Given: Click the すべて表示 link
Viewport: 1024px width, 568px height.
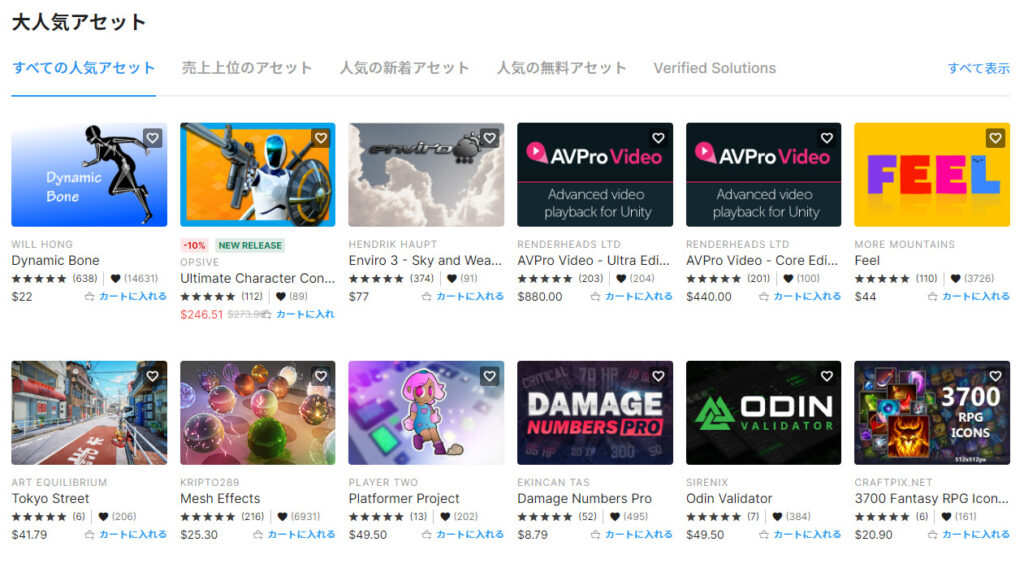Looking at the screenshot, I should [x=978, y=68].
